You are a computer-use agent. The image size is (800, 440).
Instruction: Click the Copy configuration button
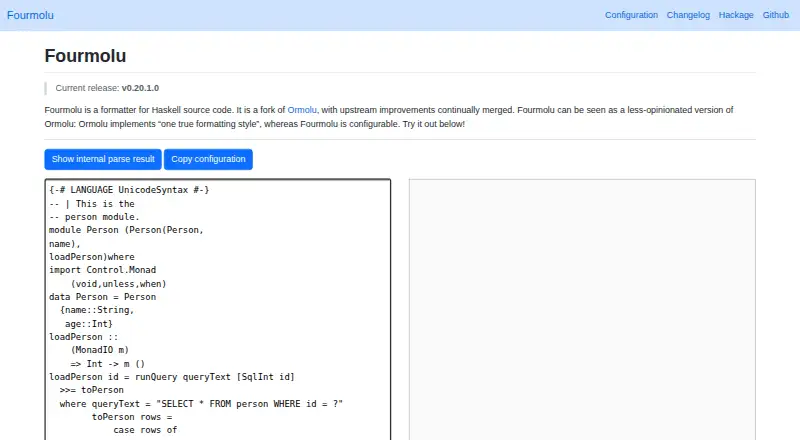coord(208,159)
